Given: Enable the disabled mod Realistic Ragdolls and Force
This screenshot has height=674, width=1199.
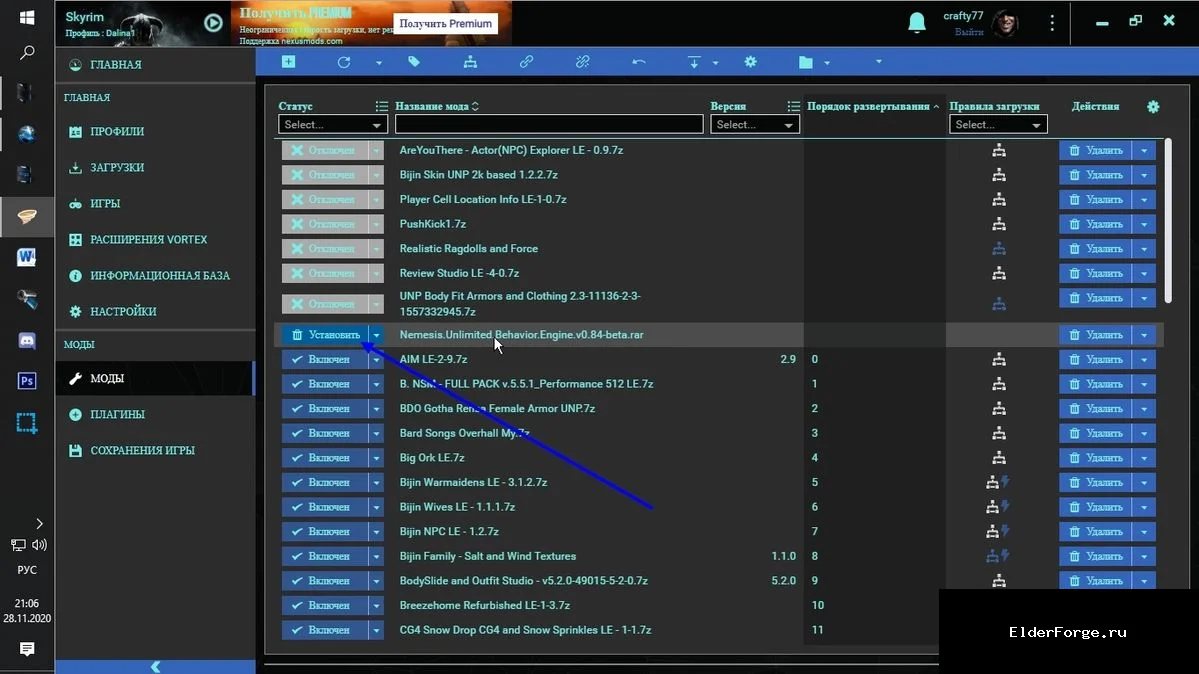Looking at the screenshot, I should point(324,249).
